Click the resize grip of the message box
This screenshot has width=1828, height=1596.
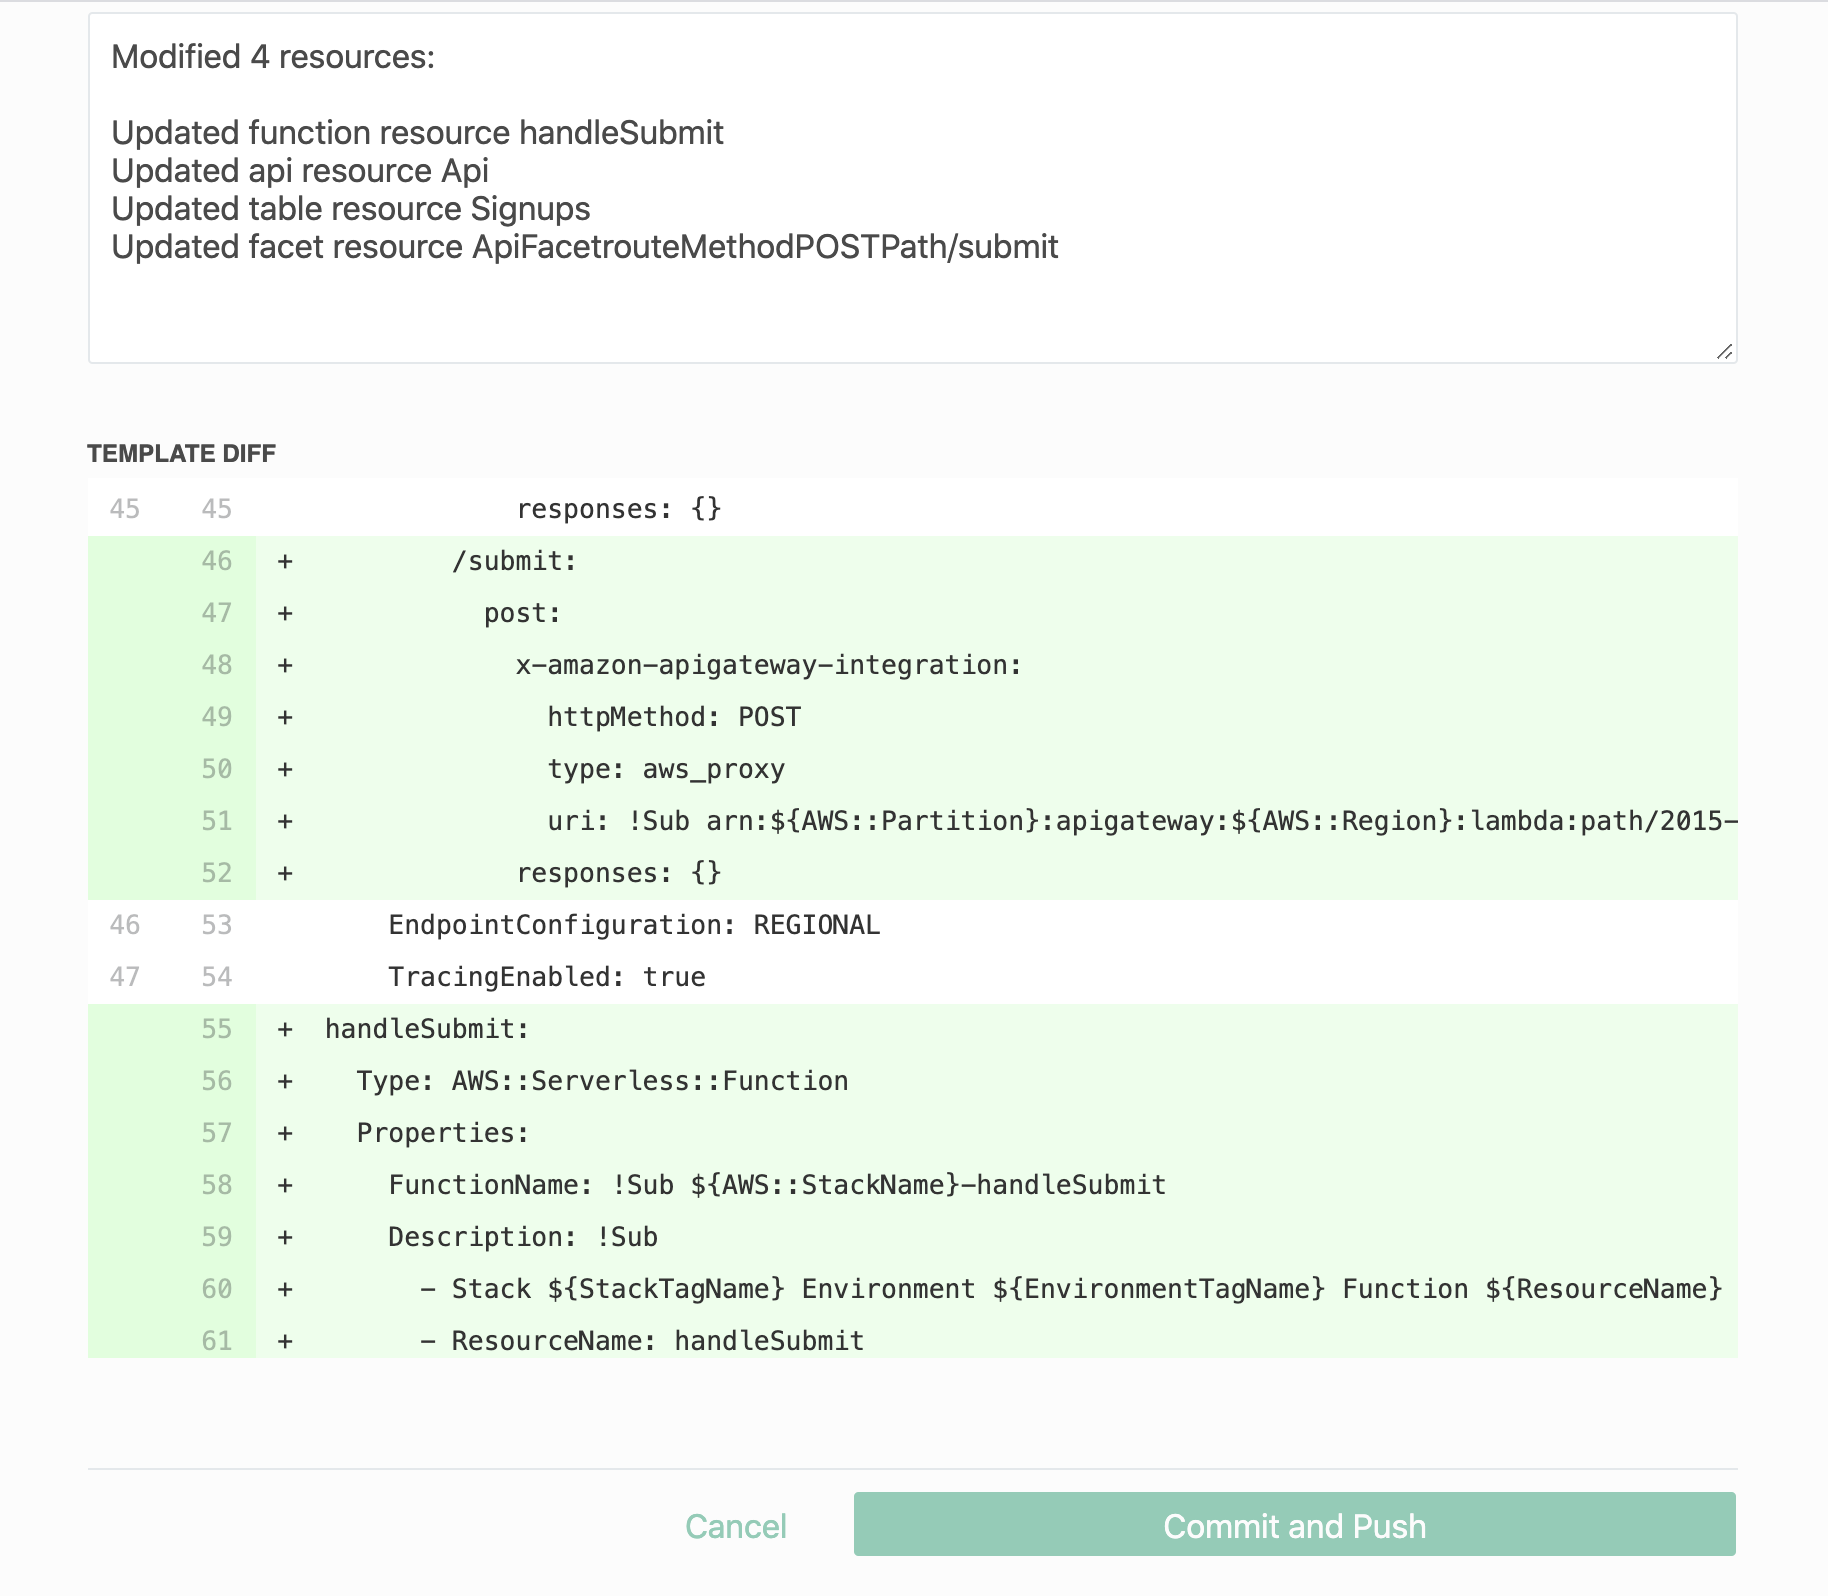click(1724, 351)
